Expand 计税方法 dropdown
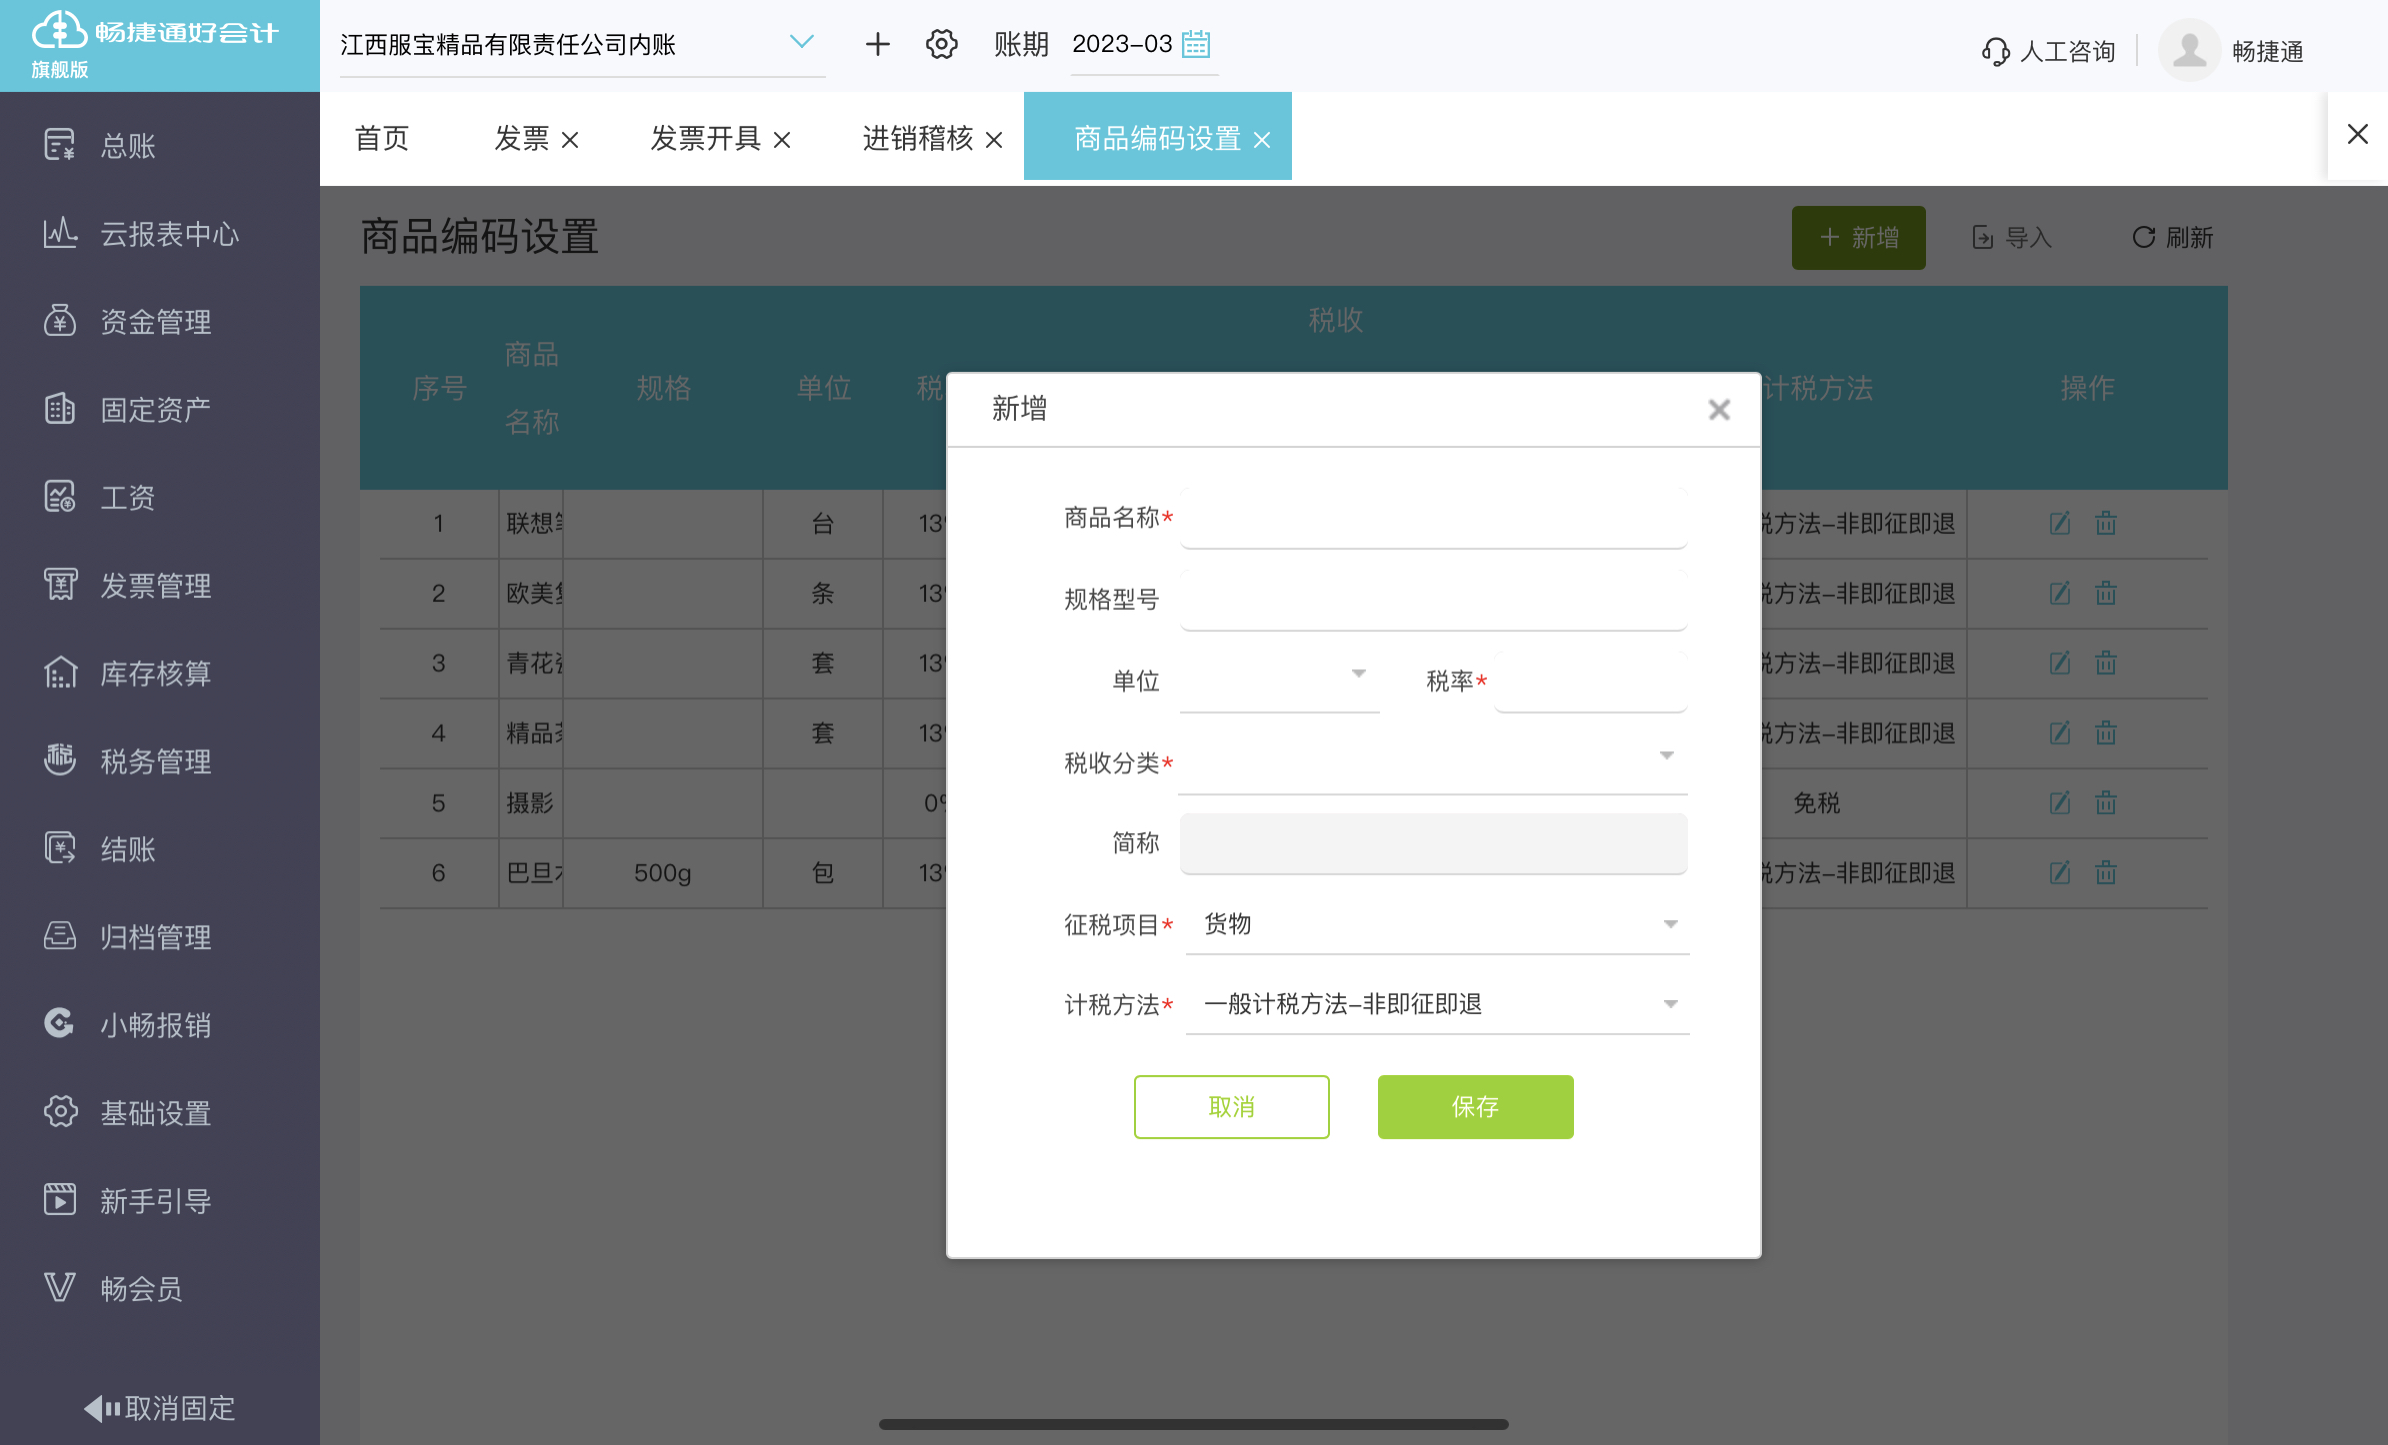This screenshot has width=2388, height=1445. (1668, 1005)
